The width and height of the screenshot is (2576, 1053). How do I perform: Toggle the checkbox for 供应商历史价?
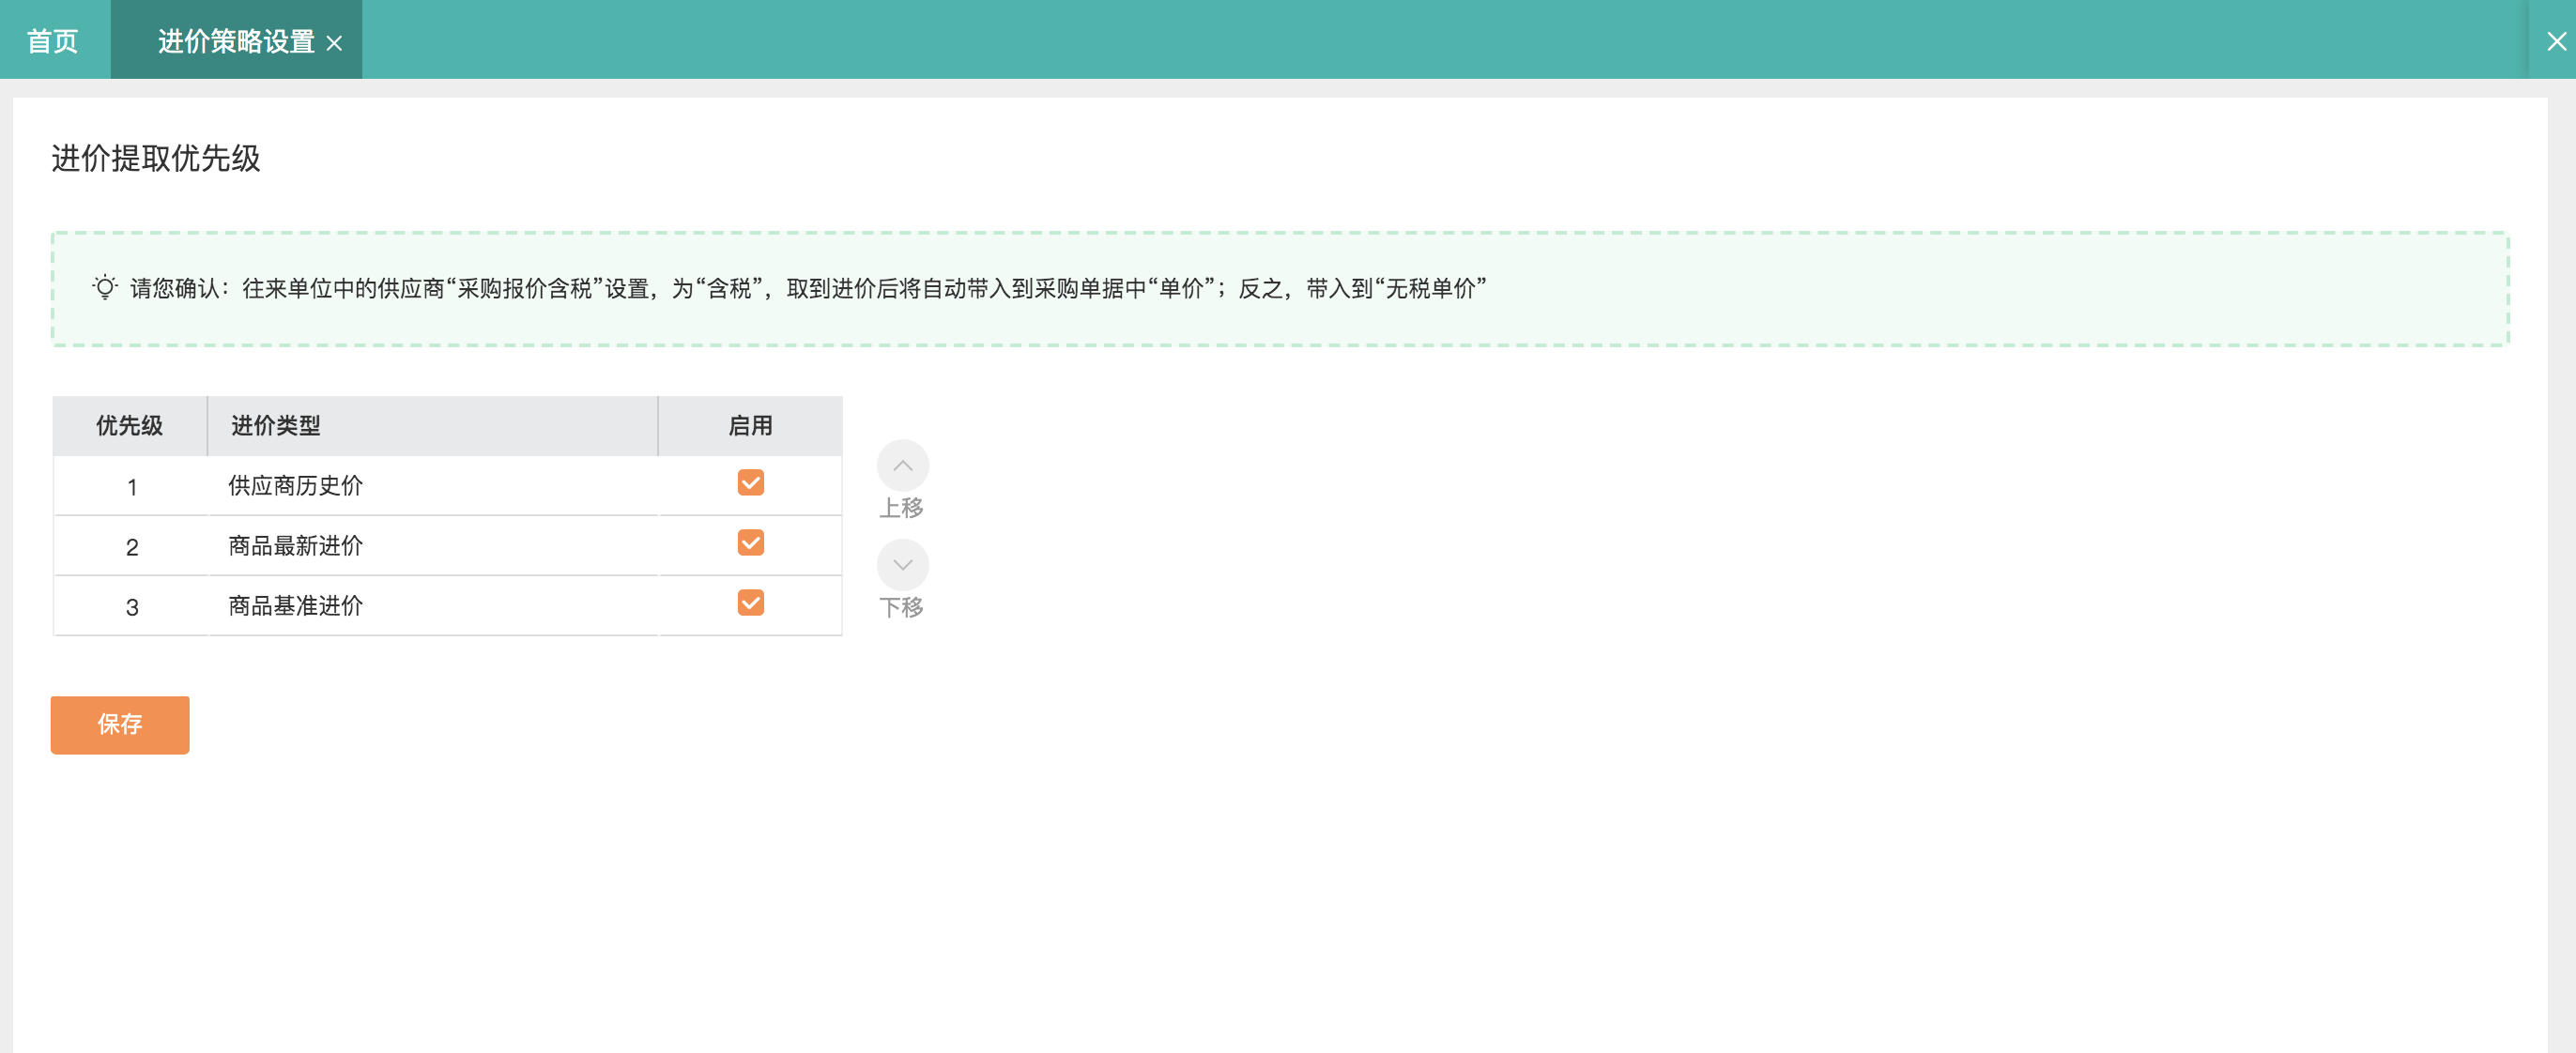click(x=751, y=483)
